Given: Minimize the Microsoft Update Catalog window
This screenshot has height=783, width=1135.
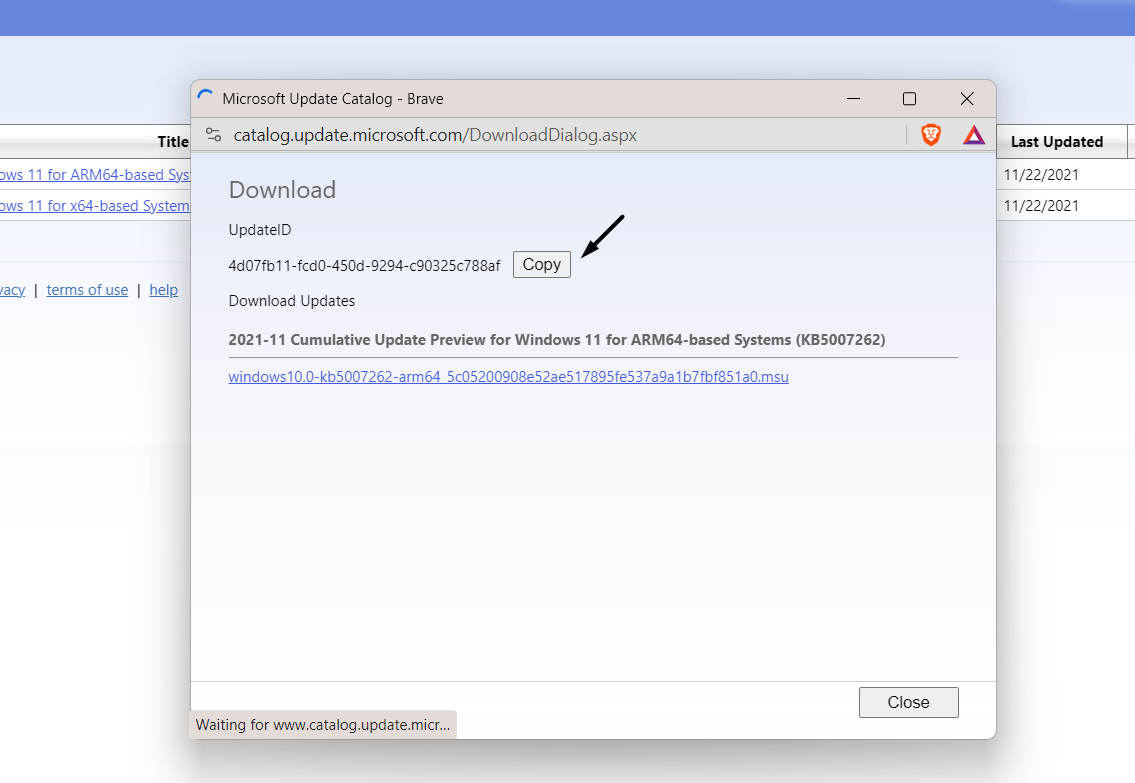Looking at the screenshot, I should pos(853,99).
